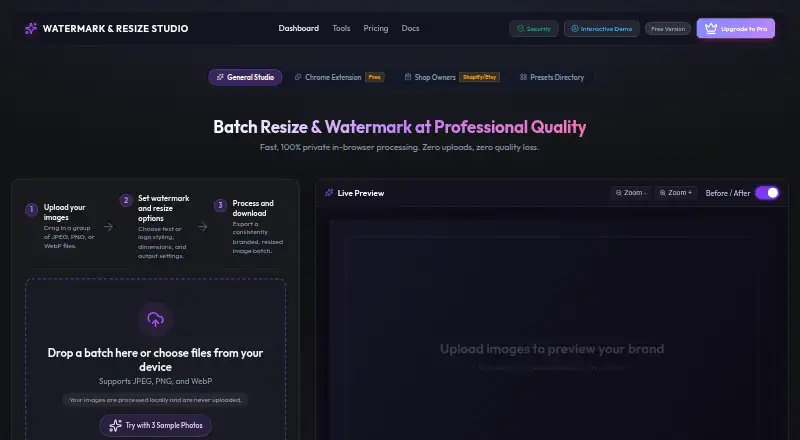The height and width of the screenshot is (440, 800).
Task: Click the 'Process and download' step title
Action: tap(253, 208)
